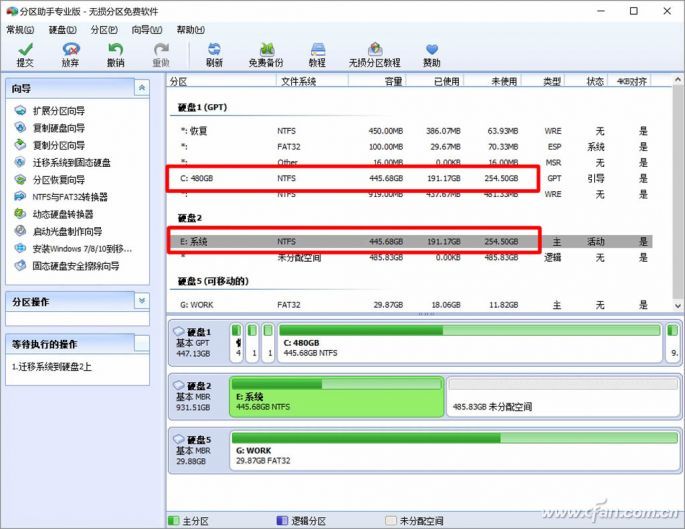Open the NTFS与FAT32转换器 tool
685x529 pixels.
69,197
